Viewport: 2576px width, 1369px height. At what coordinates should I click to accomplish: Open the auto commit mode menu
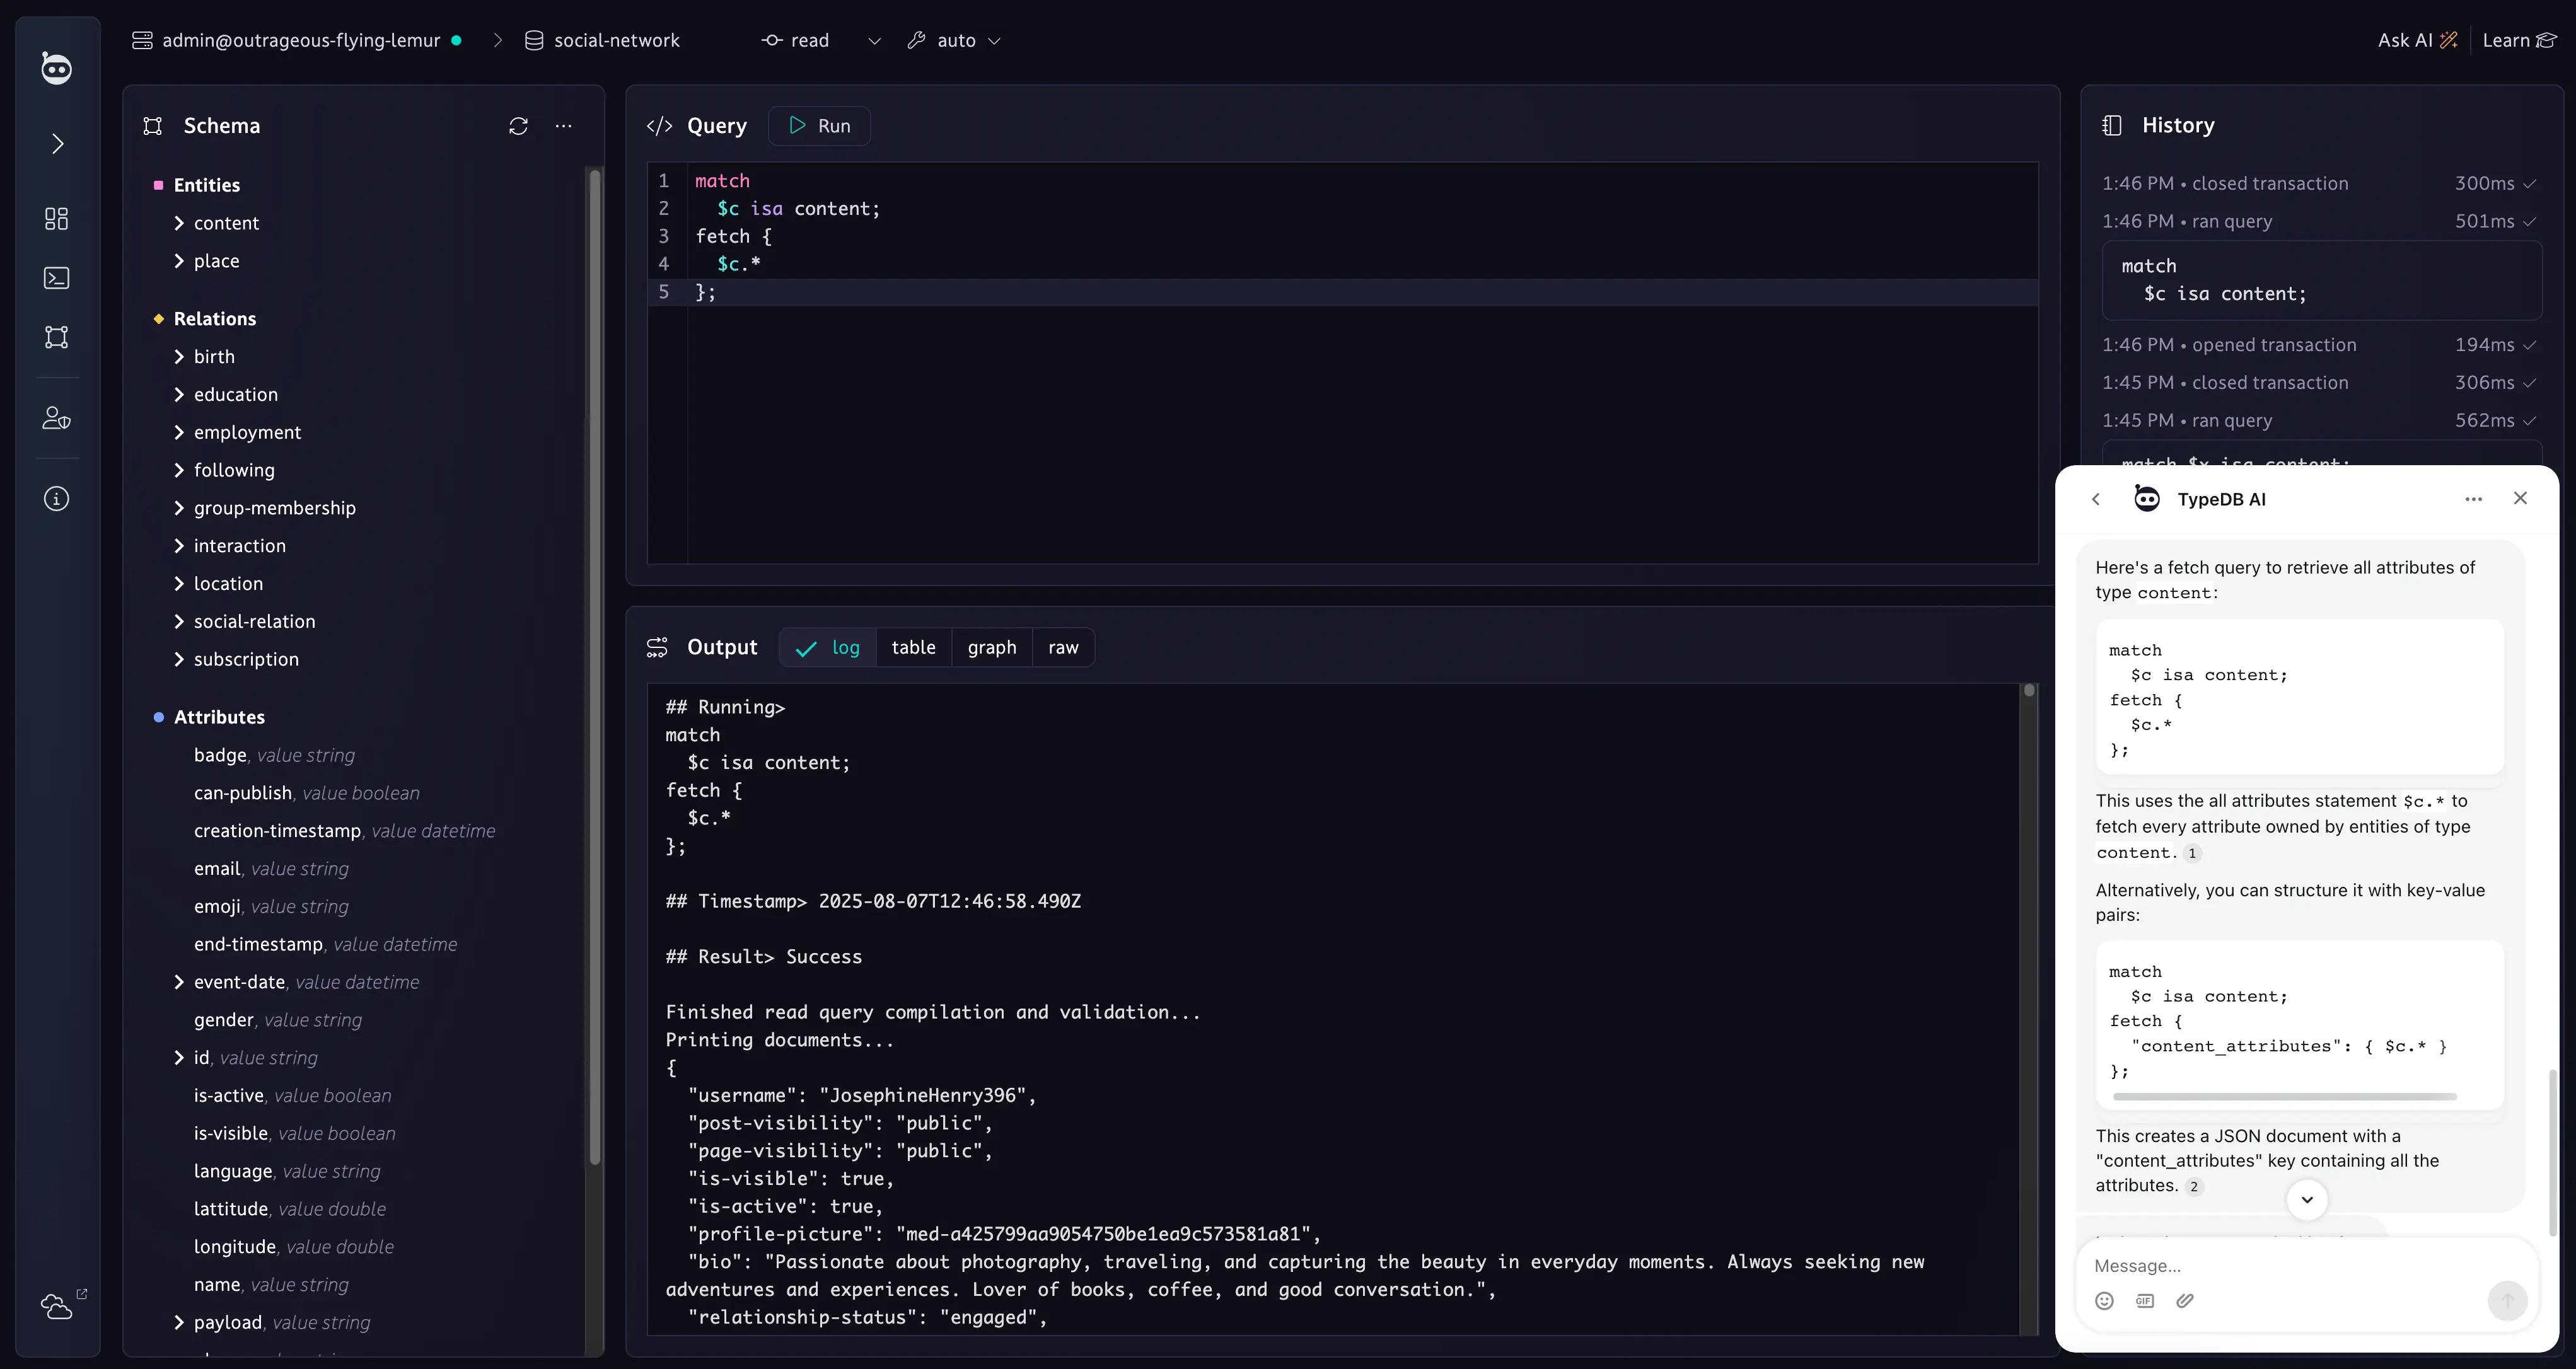(955, 41)
